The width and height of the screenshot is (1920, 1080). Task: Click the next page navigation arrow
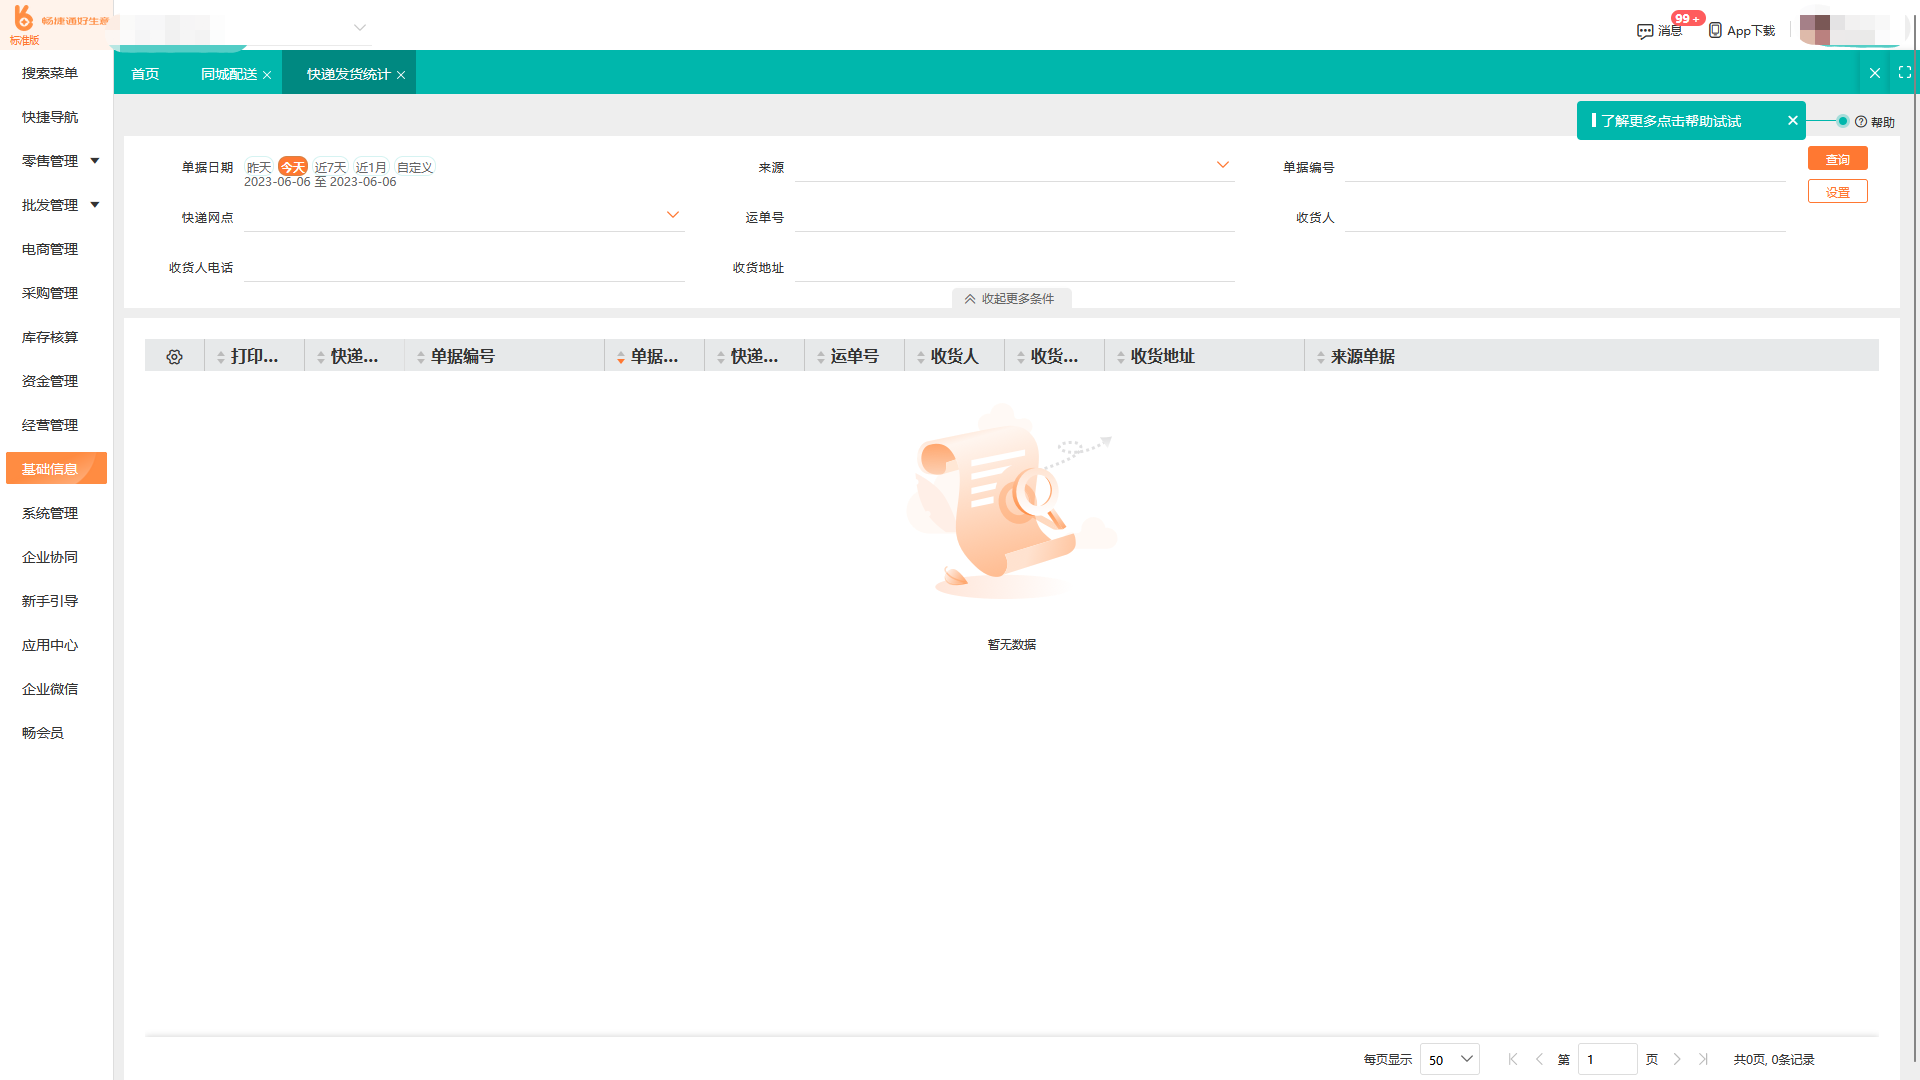coord(1677,1058)
